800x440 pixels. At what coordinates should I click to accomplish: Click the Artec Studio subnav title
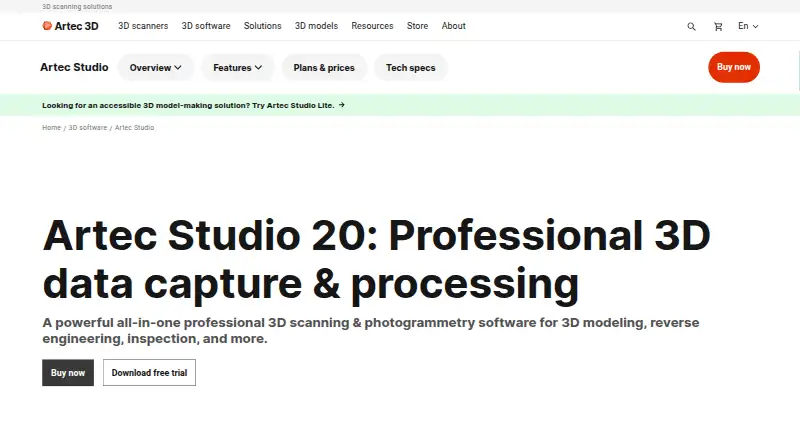[74, 67]
